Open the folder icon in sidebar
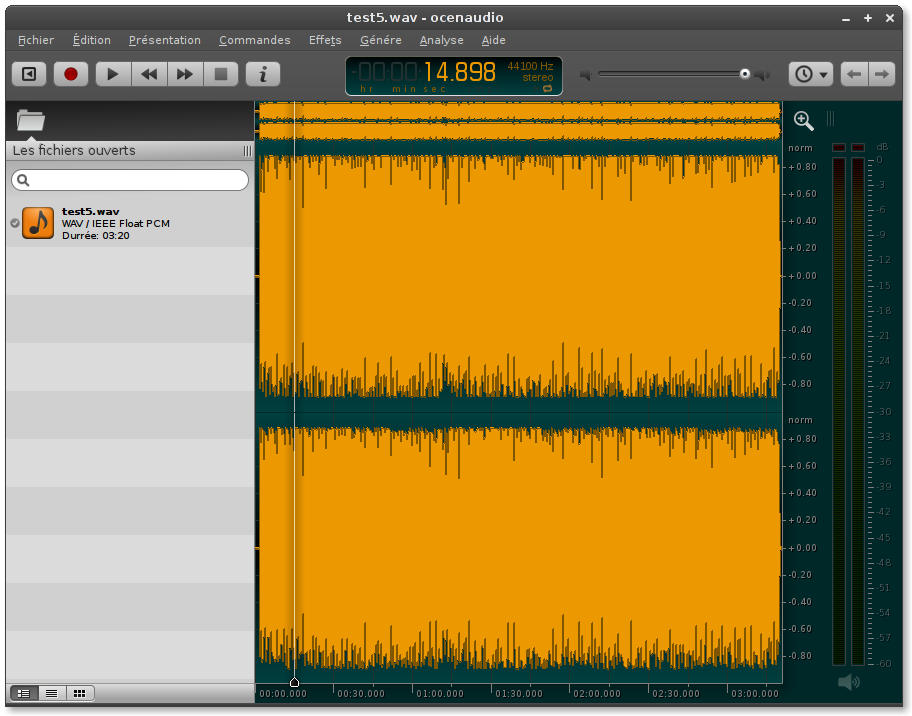 [31, 121]
